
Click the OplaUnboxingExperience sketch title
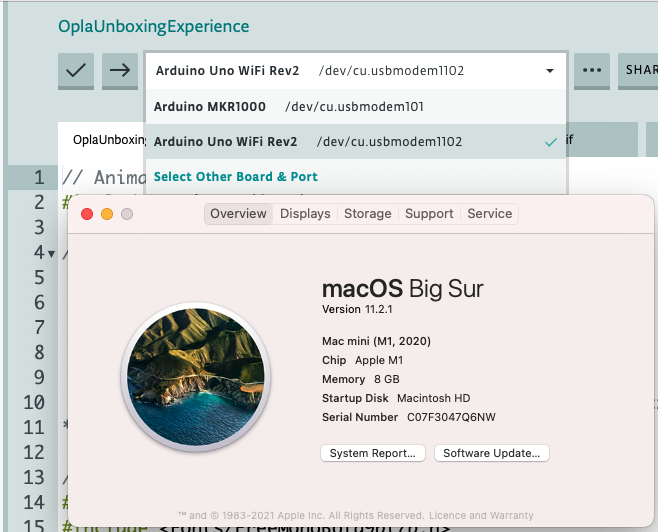(x=154, y=27)
